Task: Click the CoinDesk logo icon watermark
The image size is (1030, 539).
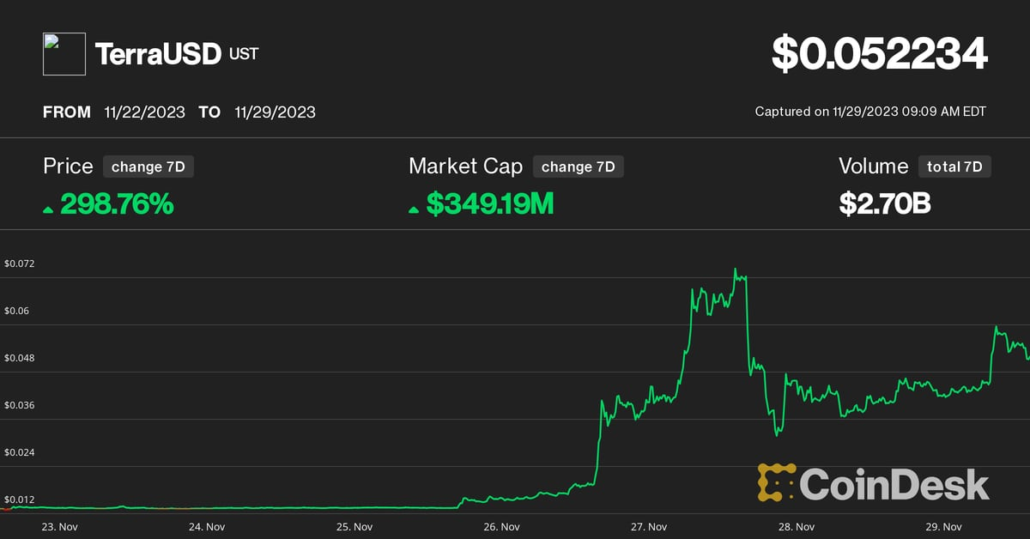Action: pos(776,483)
